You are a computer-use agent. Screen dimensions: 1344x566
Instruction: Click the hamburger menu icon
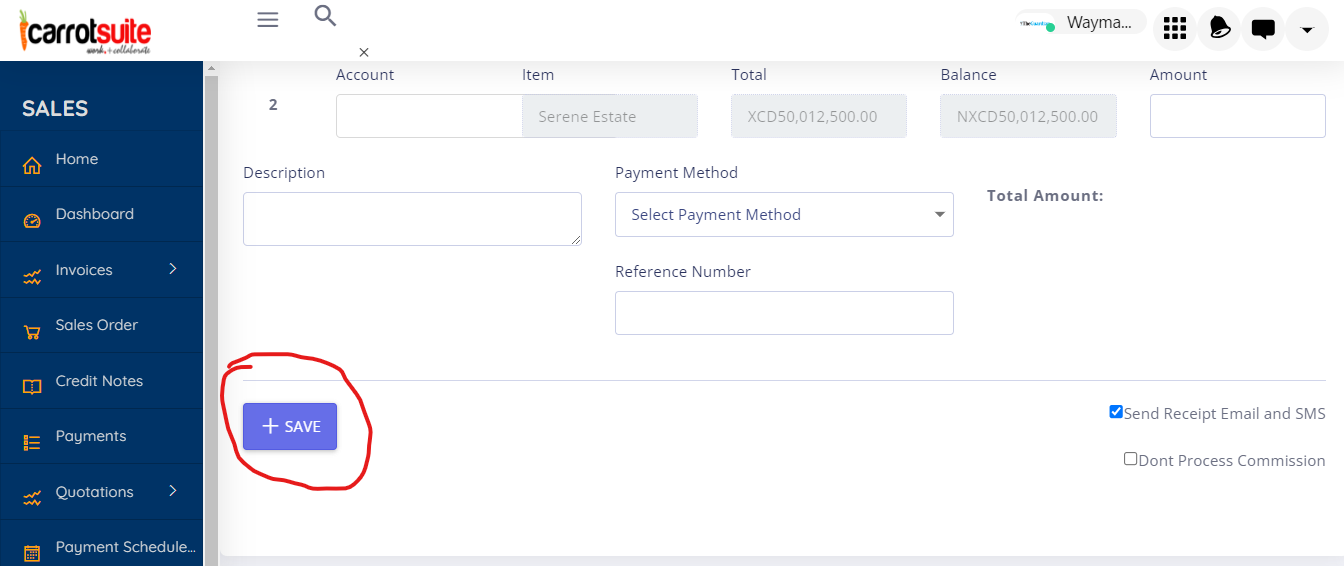click(267, 20)
